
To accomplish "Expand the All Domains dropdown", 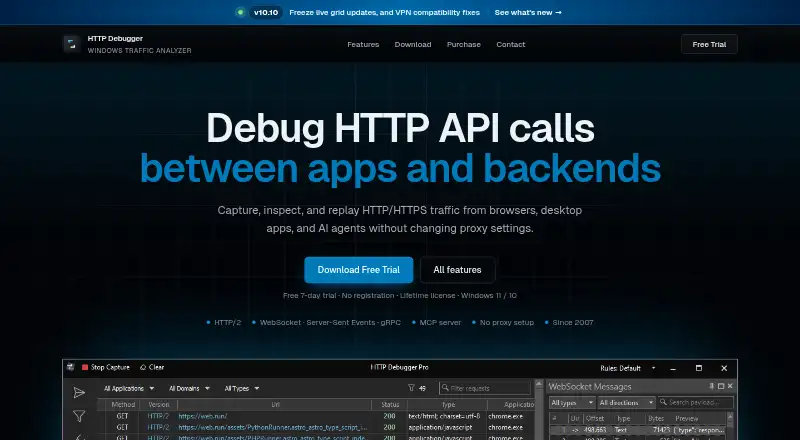I will coord(189,388).
